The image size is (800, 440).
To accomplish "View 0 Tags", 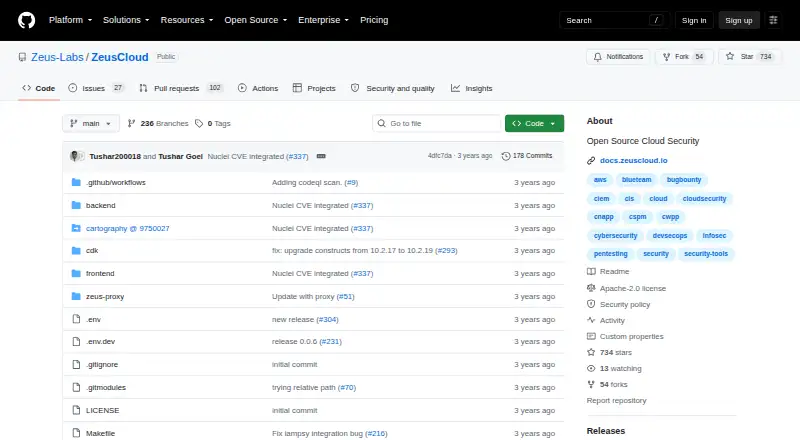I will 213,124.
